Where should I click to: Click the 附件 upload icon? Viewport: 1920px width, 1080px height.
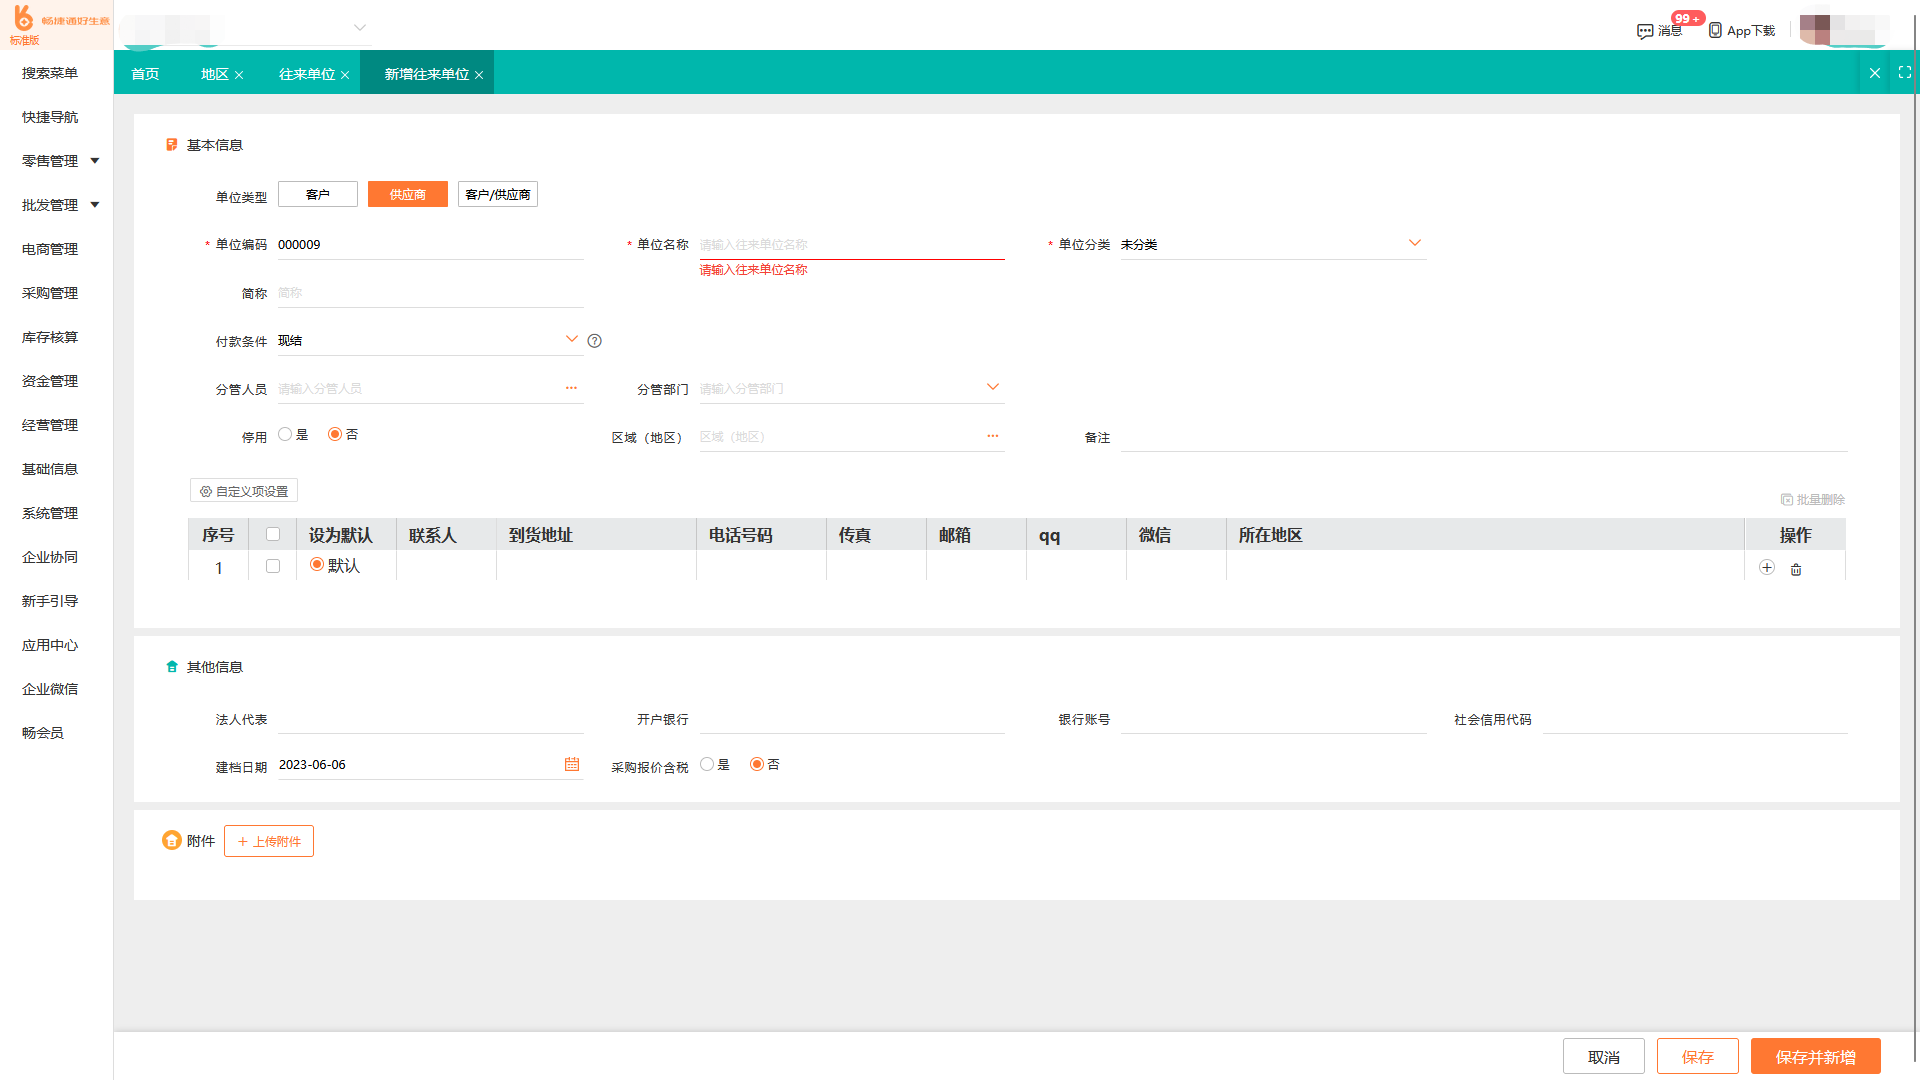pos(270,841)
